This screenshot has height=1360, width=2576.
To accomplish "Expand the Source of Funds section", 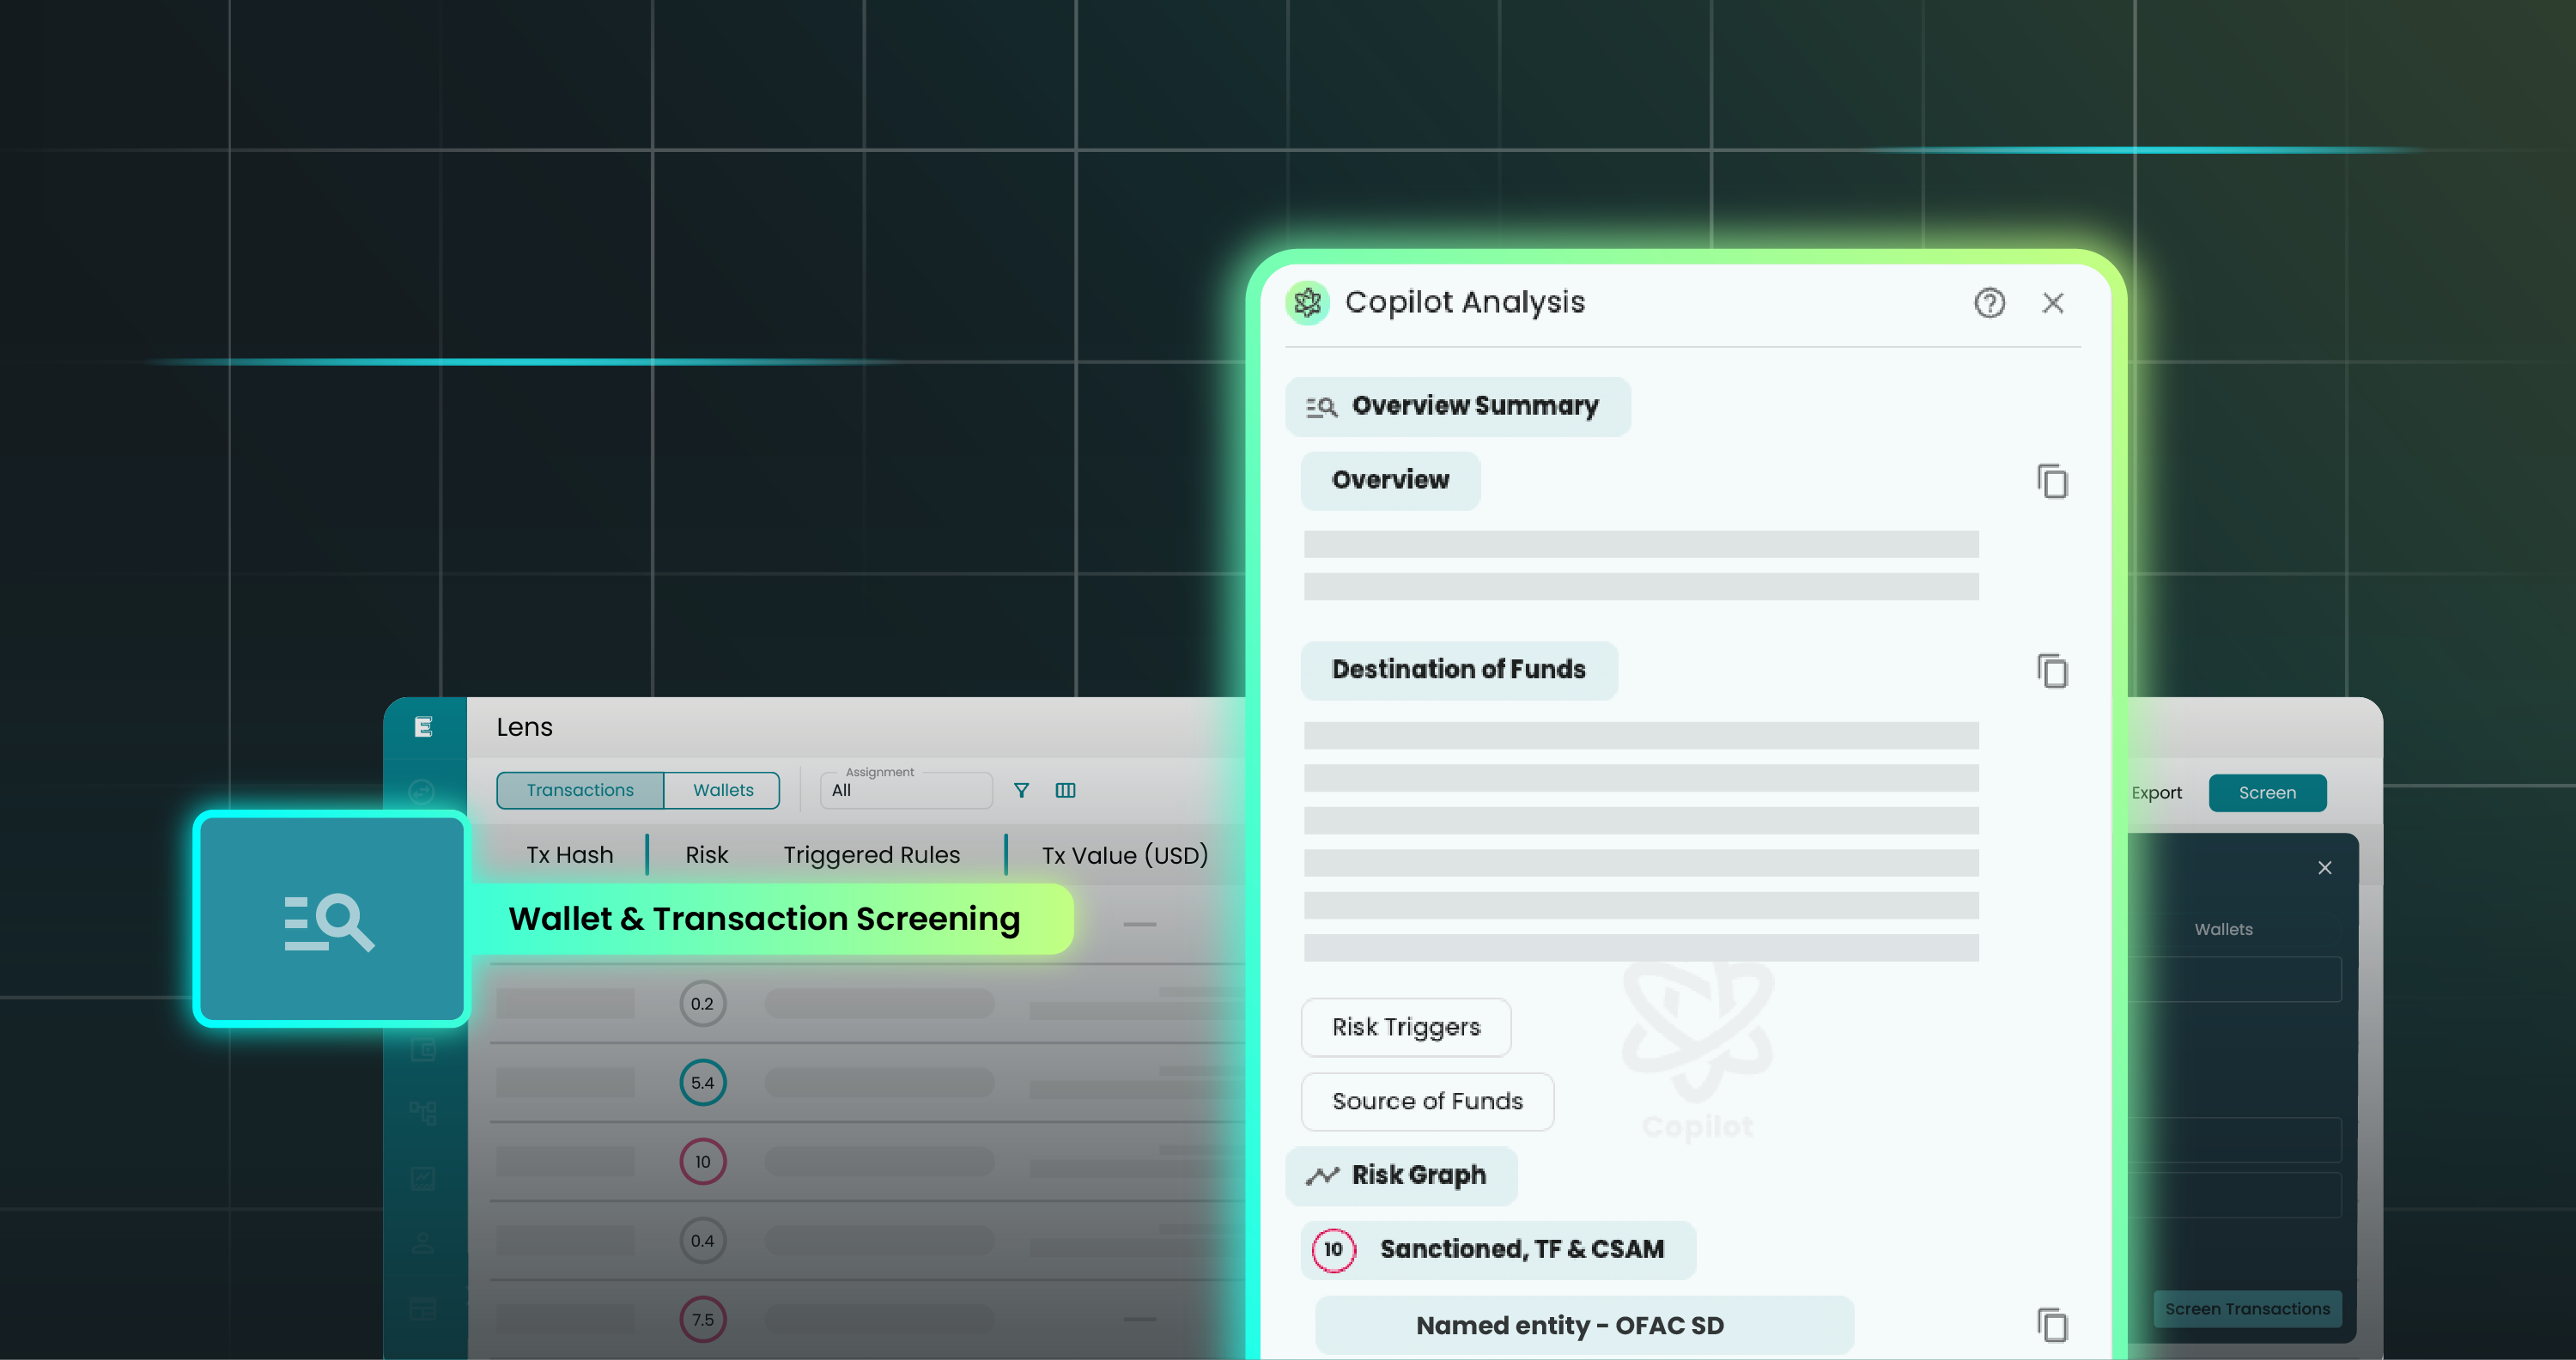I will click(1427, 1102).
